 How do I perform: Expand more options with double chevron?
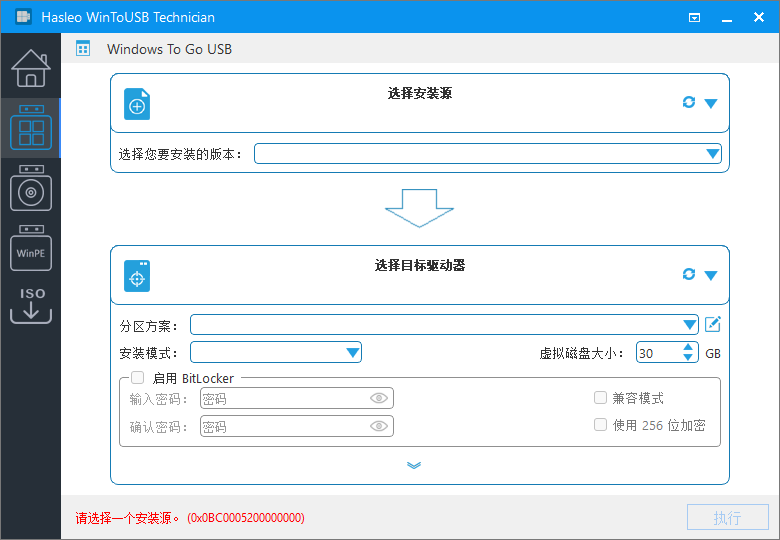pyautogui.click(x=414, y=465)
